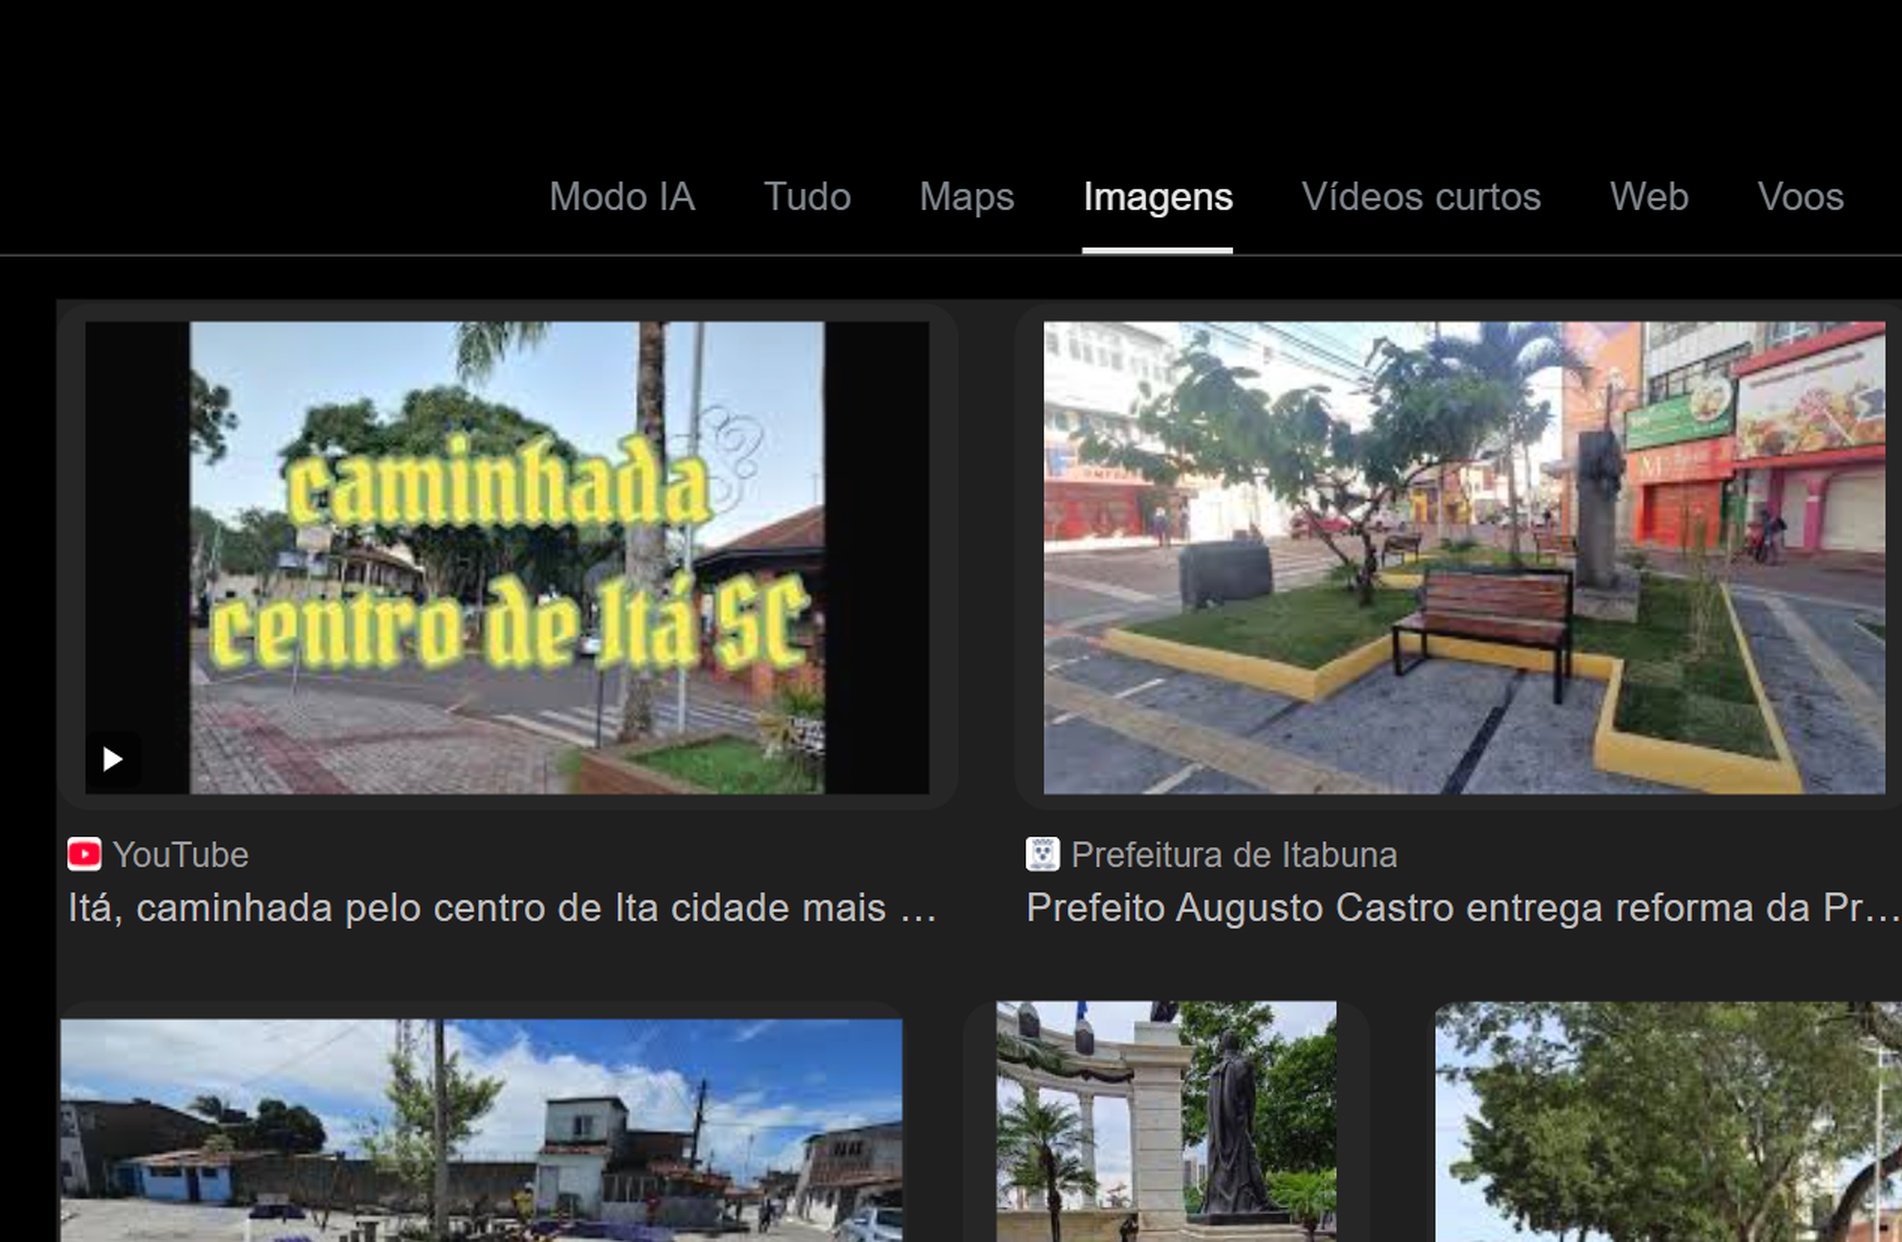
Task: Open the street photo with blue sky
Action: 481,1130
